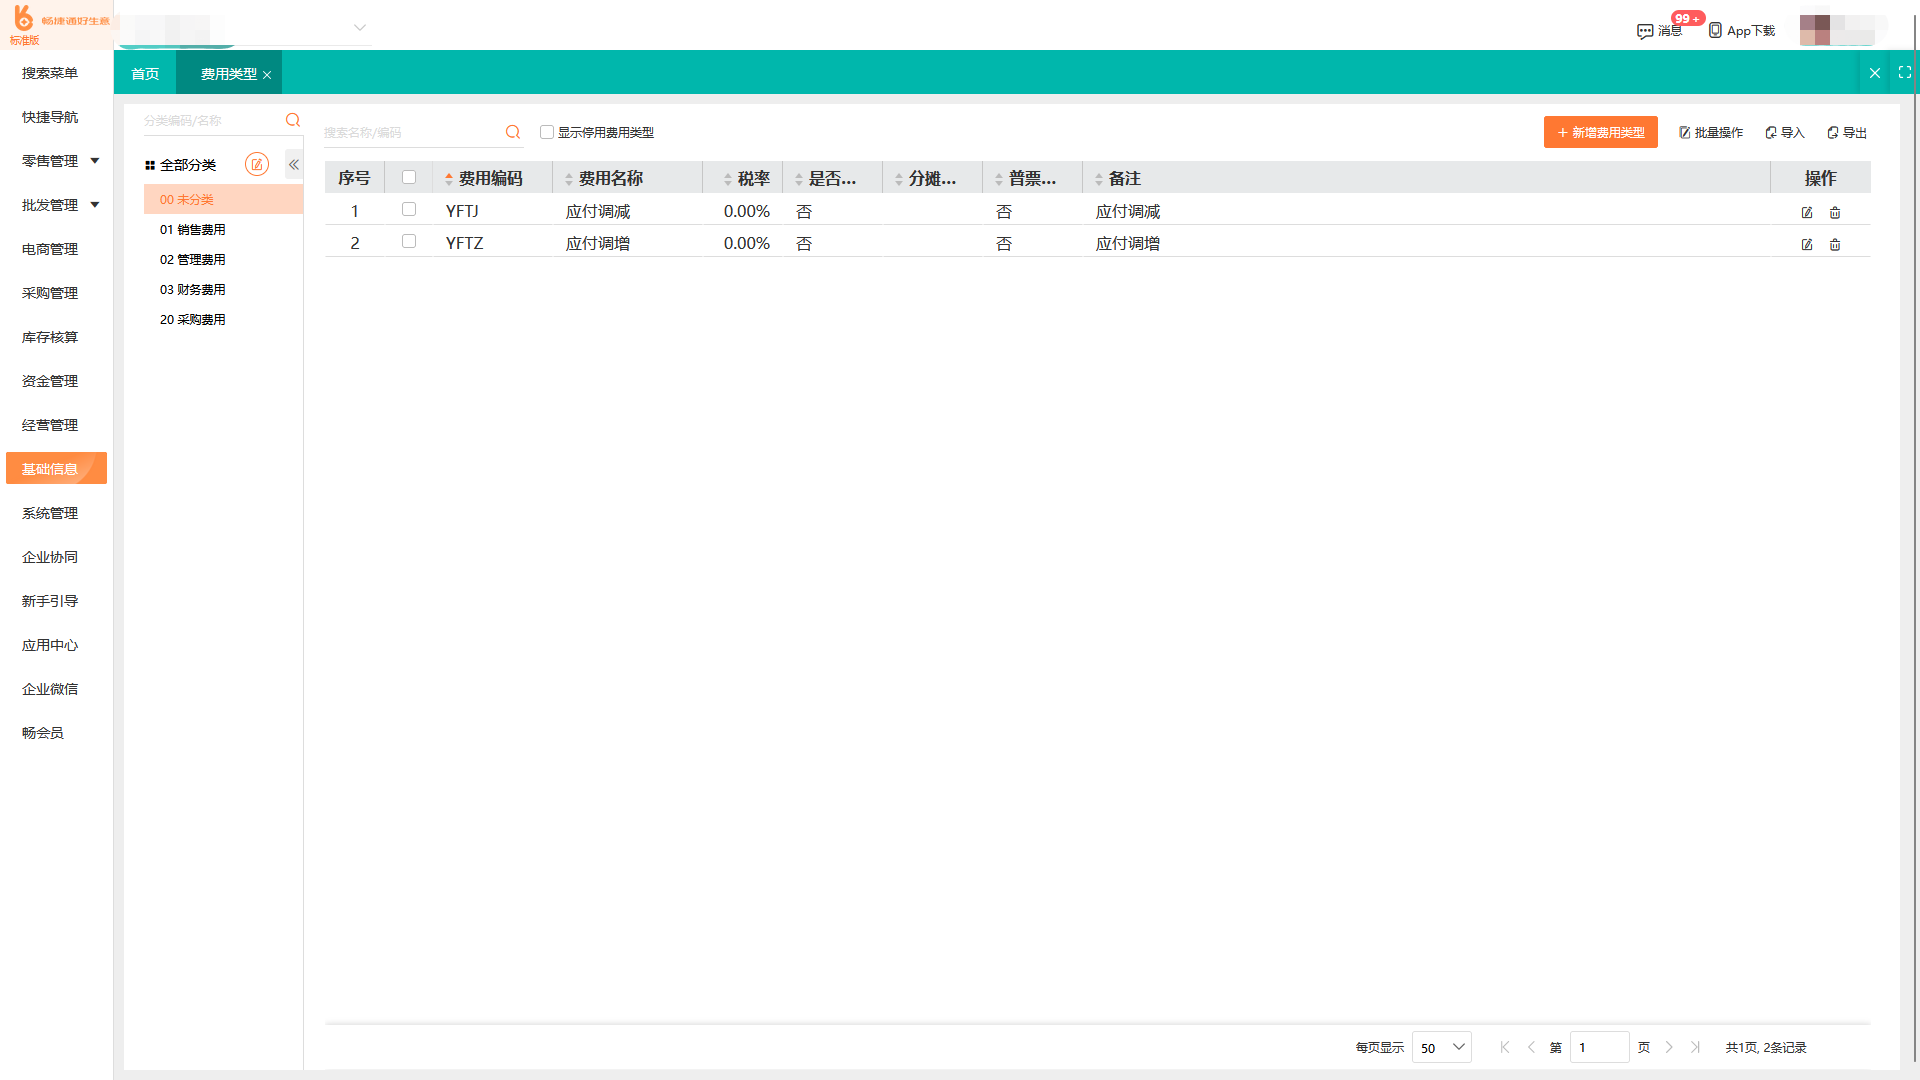Select checkbox for YFTZ row
This screenshot has width=1920, height=1080.
[409, 243]
